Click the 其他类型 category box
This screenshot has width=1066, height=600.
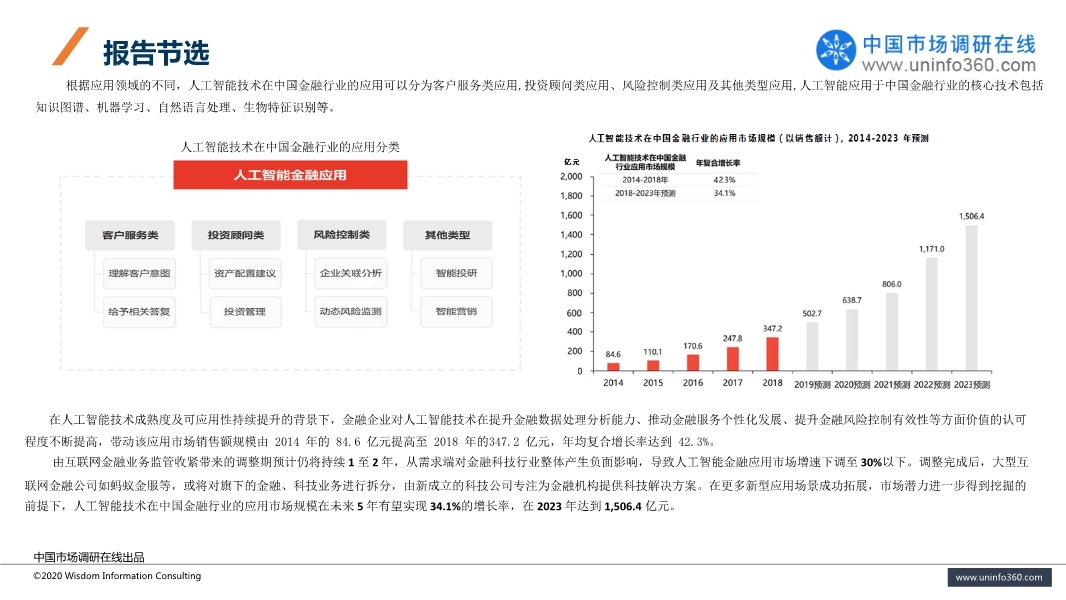coord(447,235)
